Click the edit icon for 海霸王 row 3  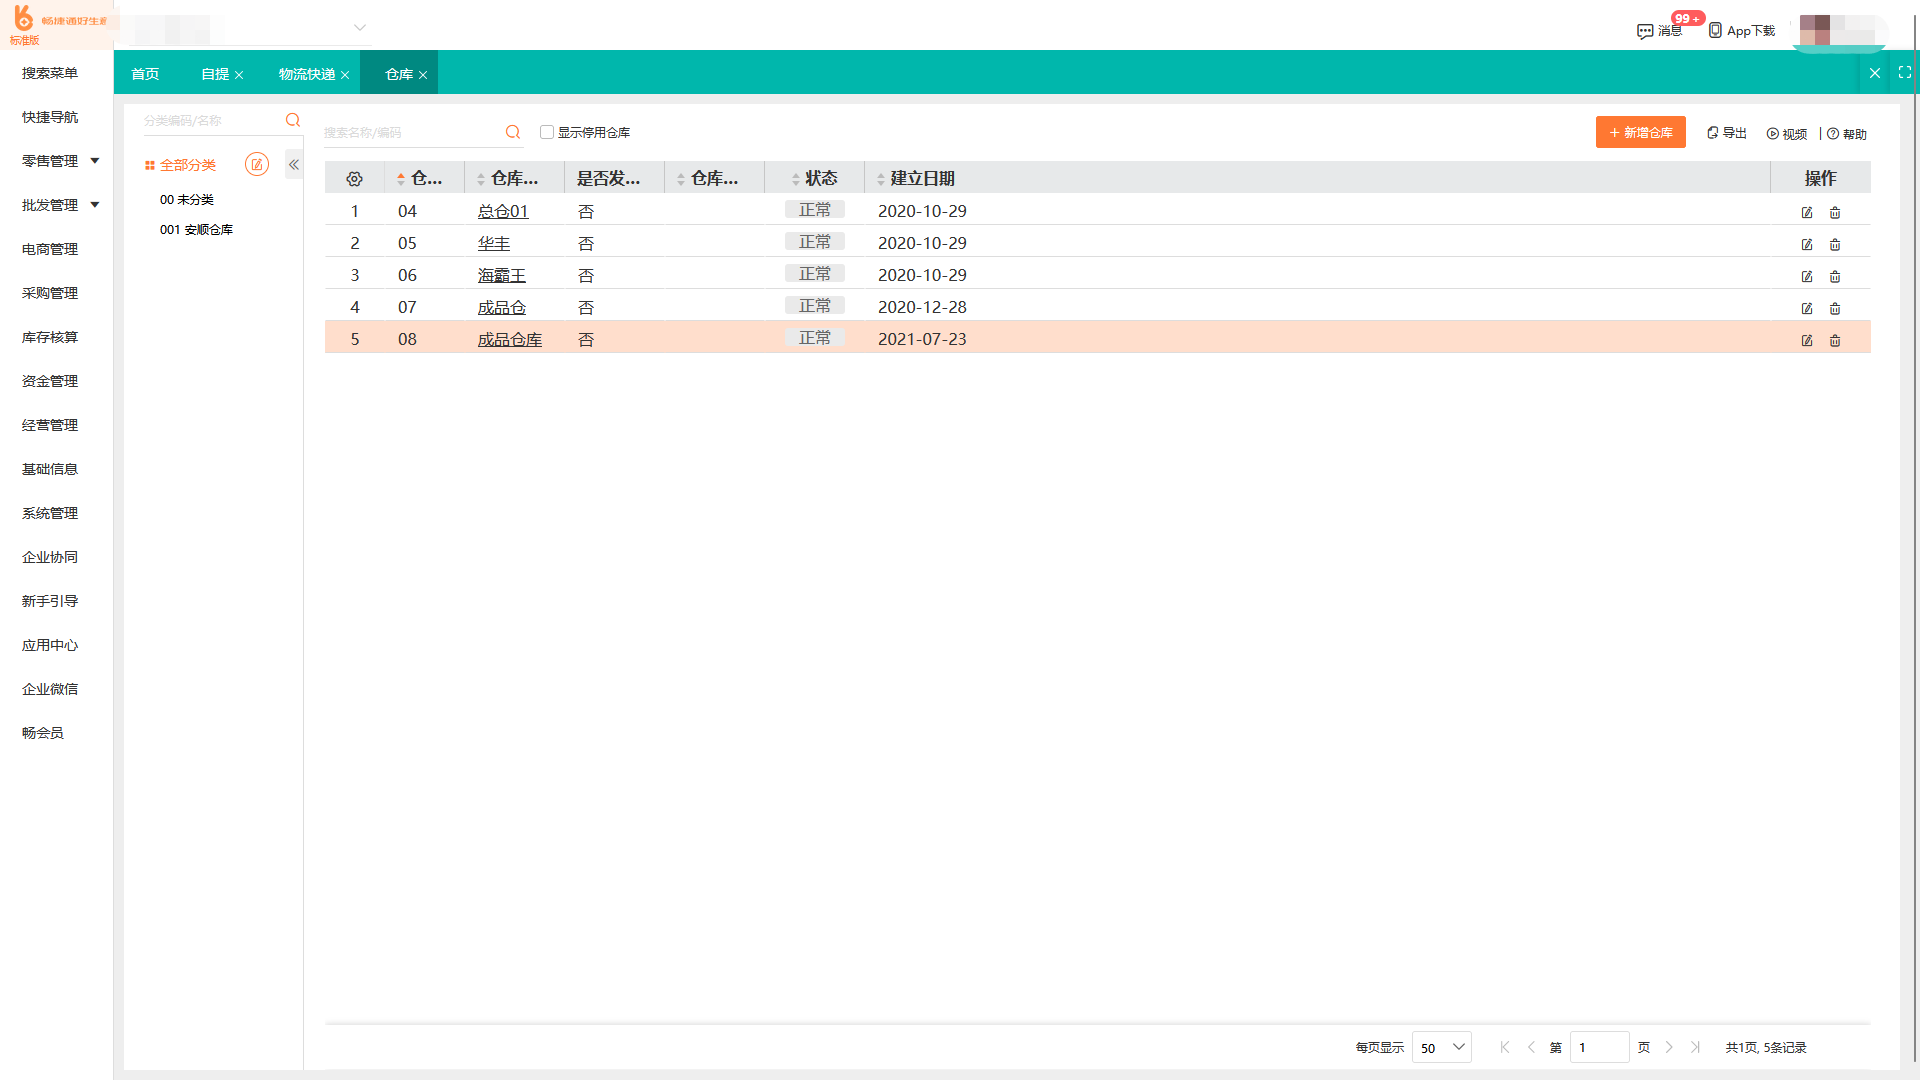click(1807, 274)
